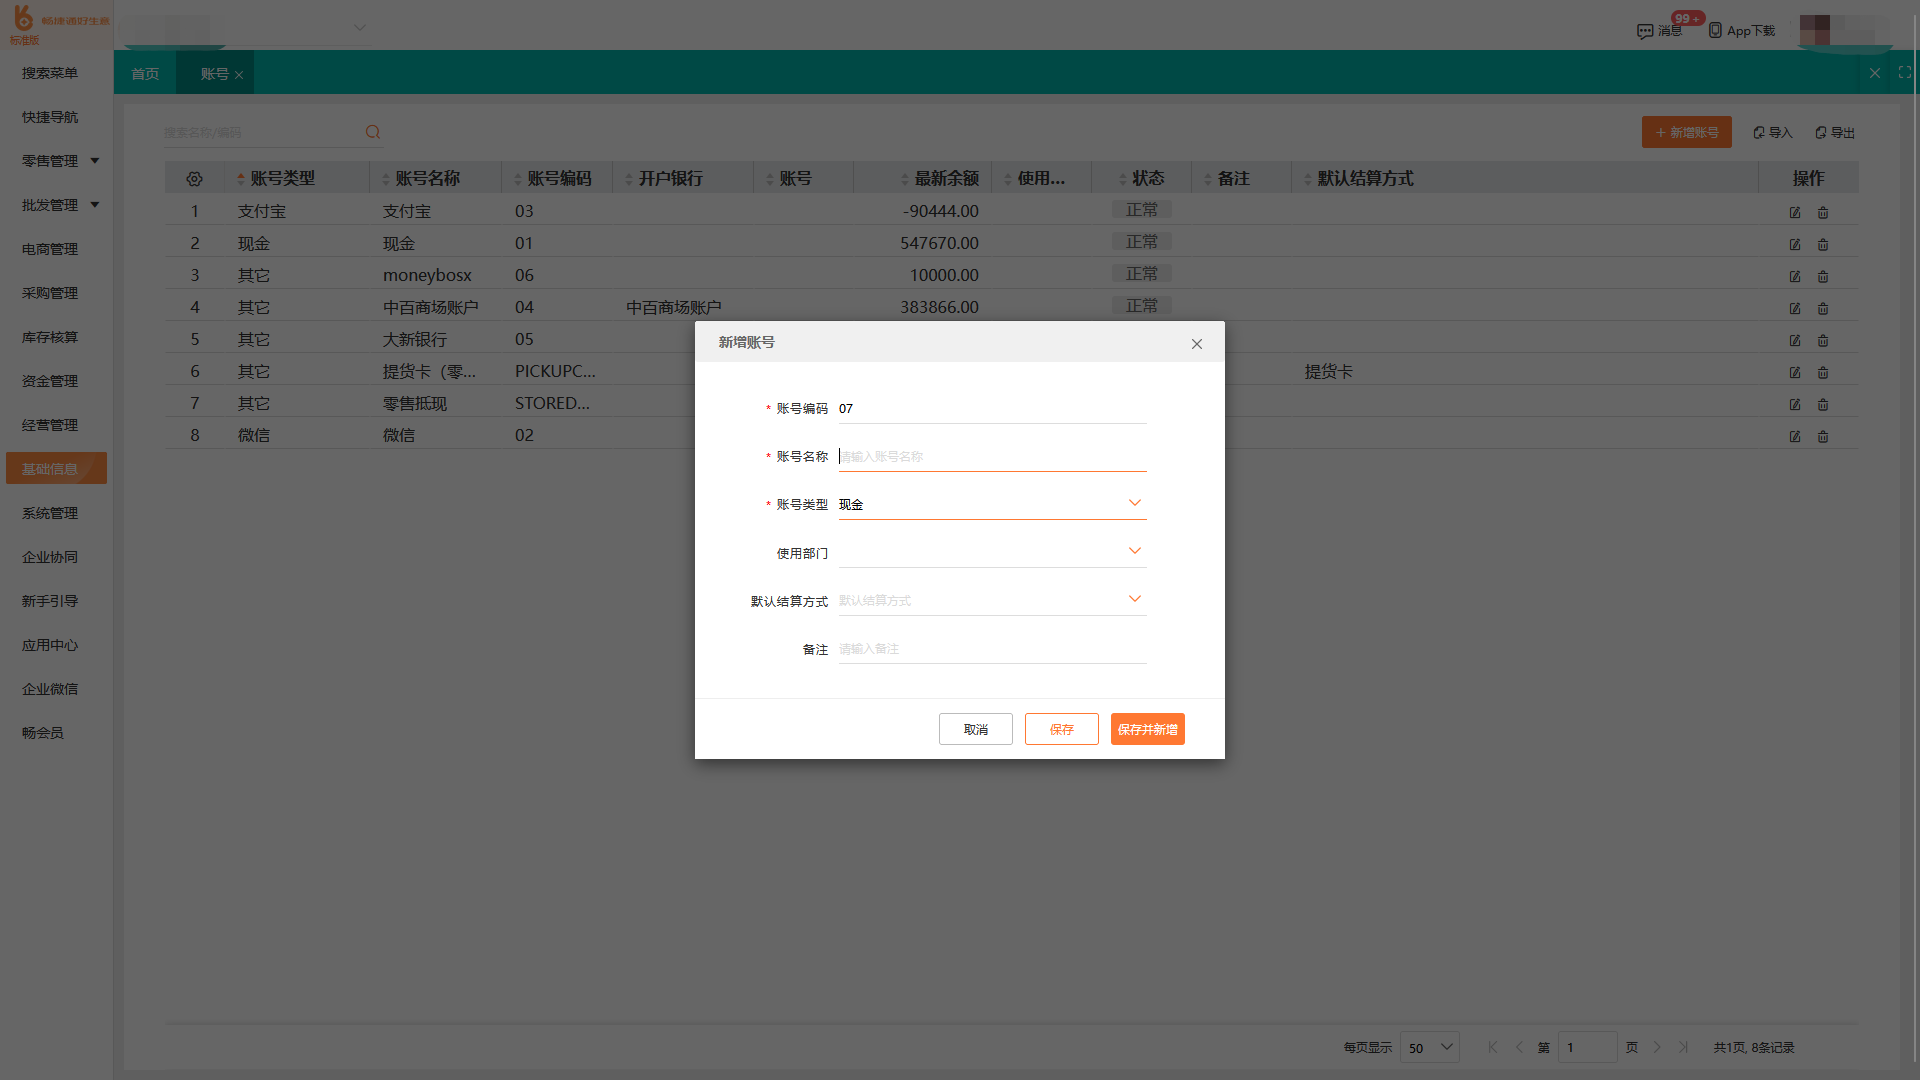Click the delete icon for 现金 row
The height and width of the screenshot is (1080, 1920).
(1824, 244)
